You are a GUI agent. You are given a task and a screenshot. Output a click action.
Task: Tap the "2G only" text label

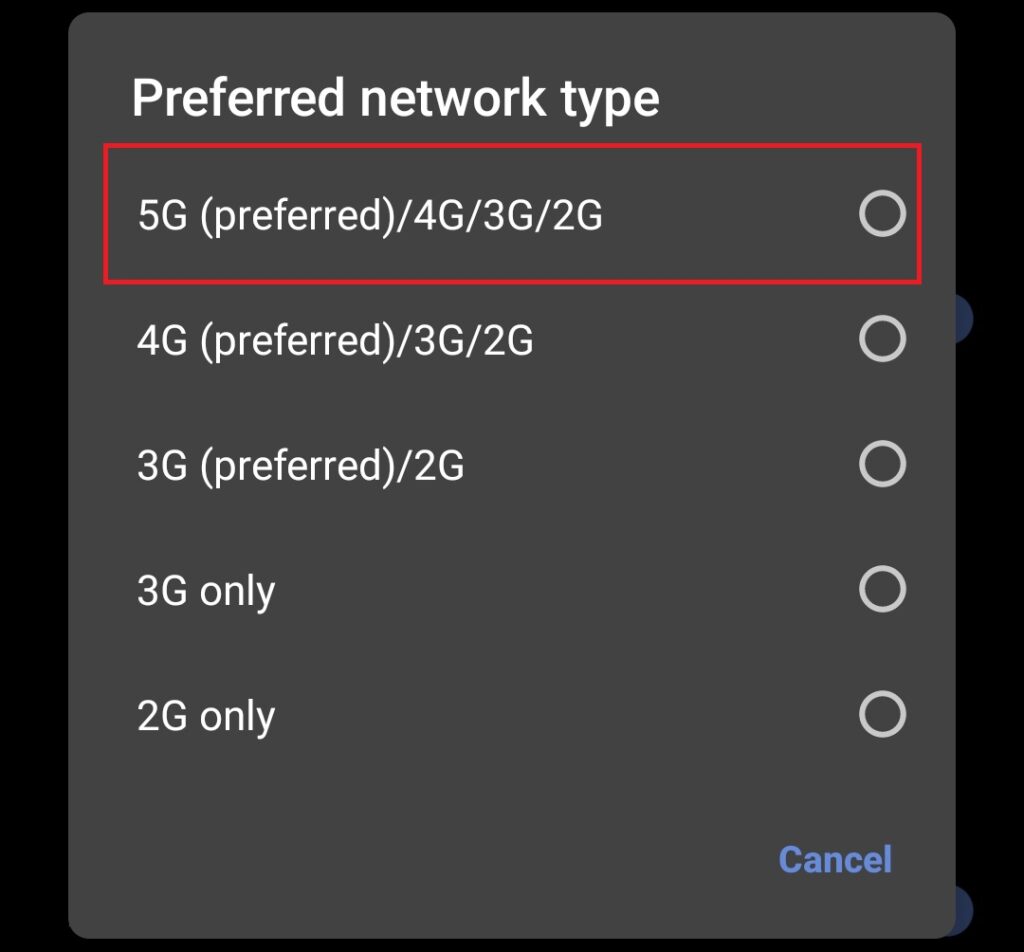coord(206,717)
